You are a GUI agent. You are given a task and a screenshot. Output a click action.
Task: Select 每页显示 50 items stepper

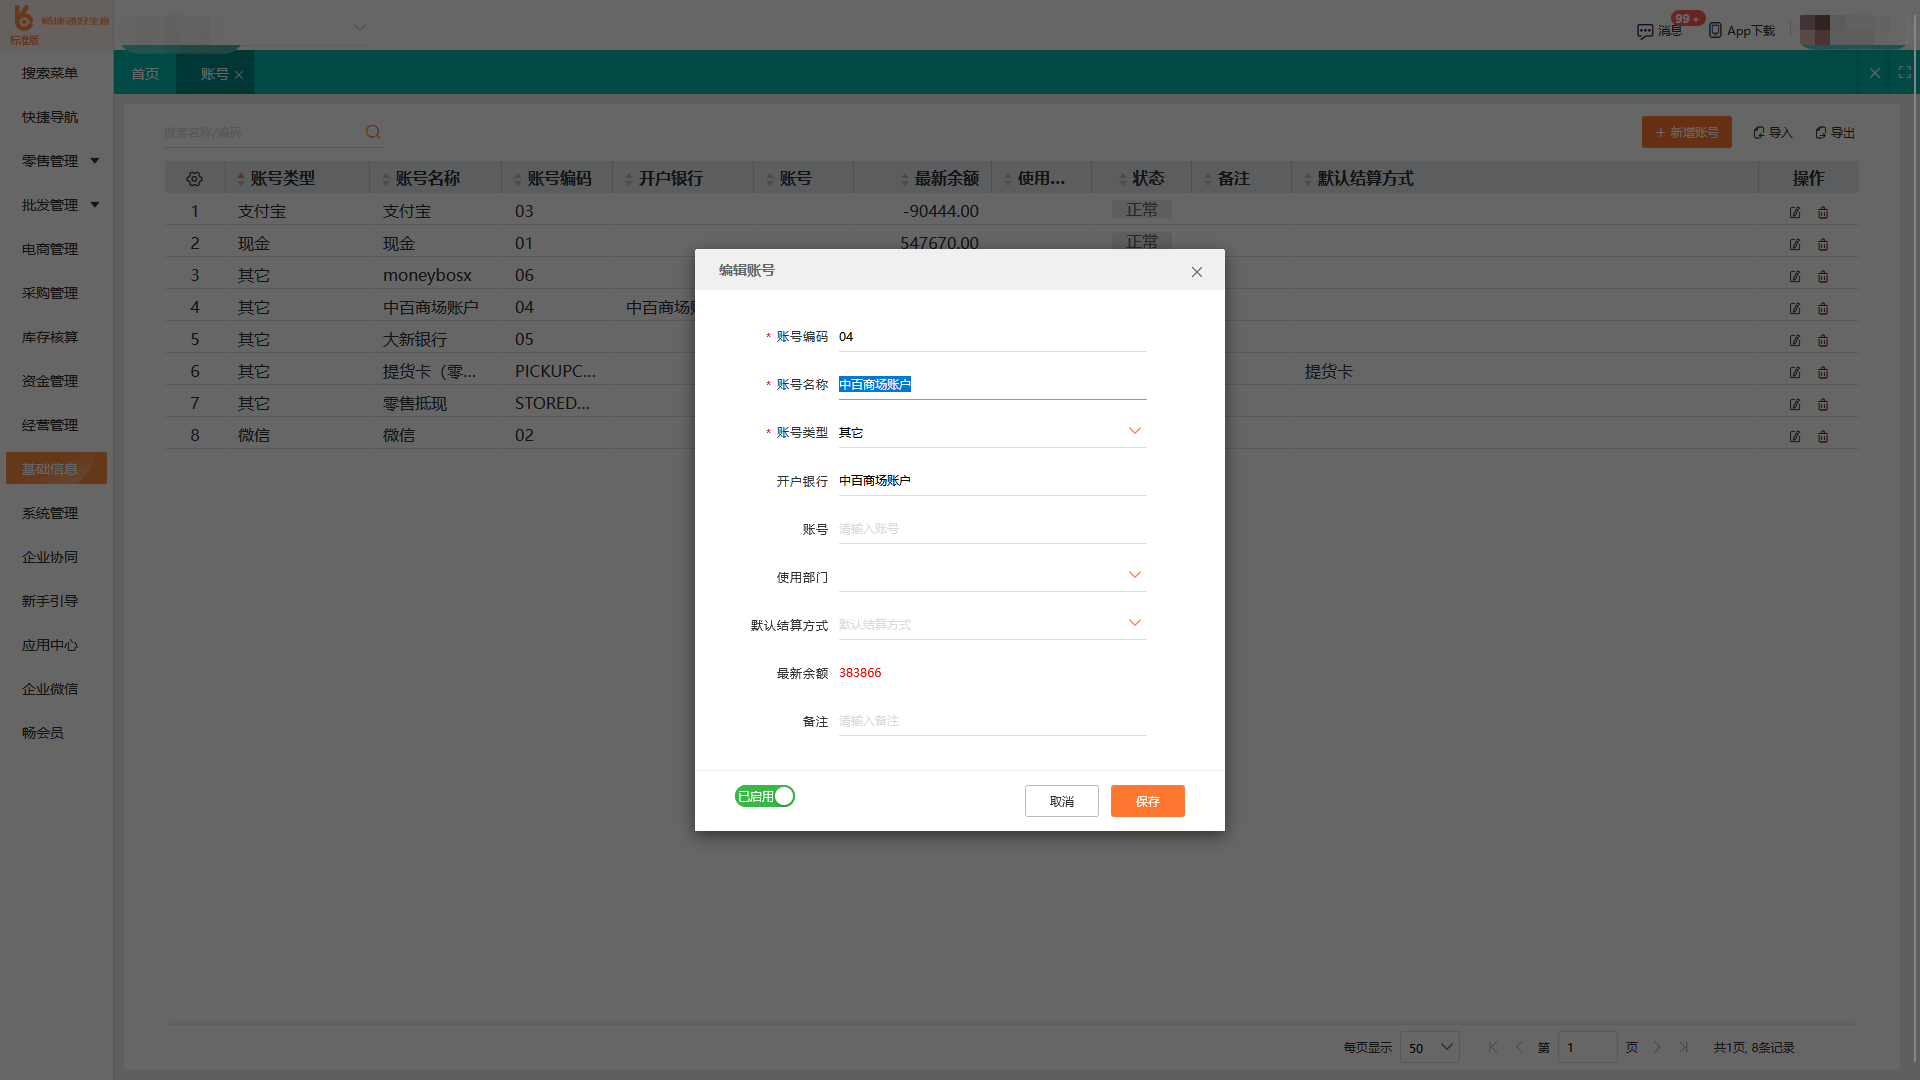click(x=1428, y=1047)
